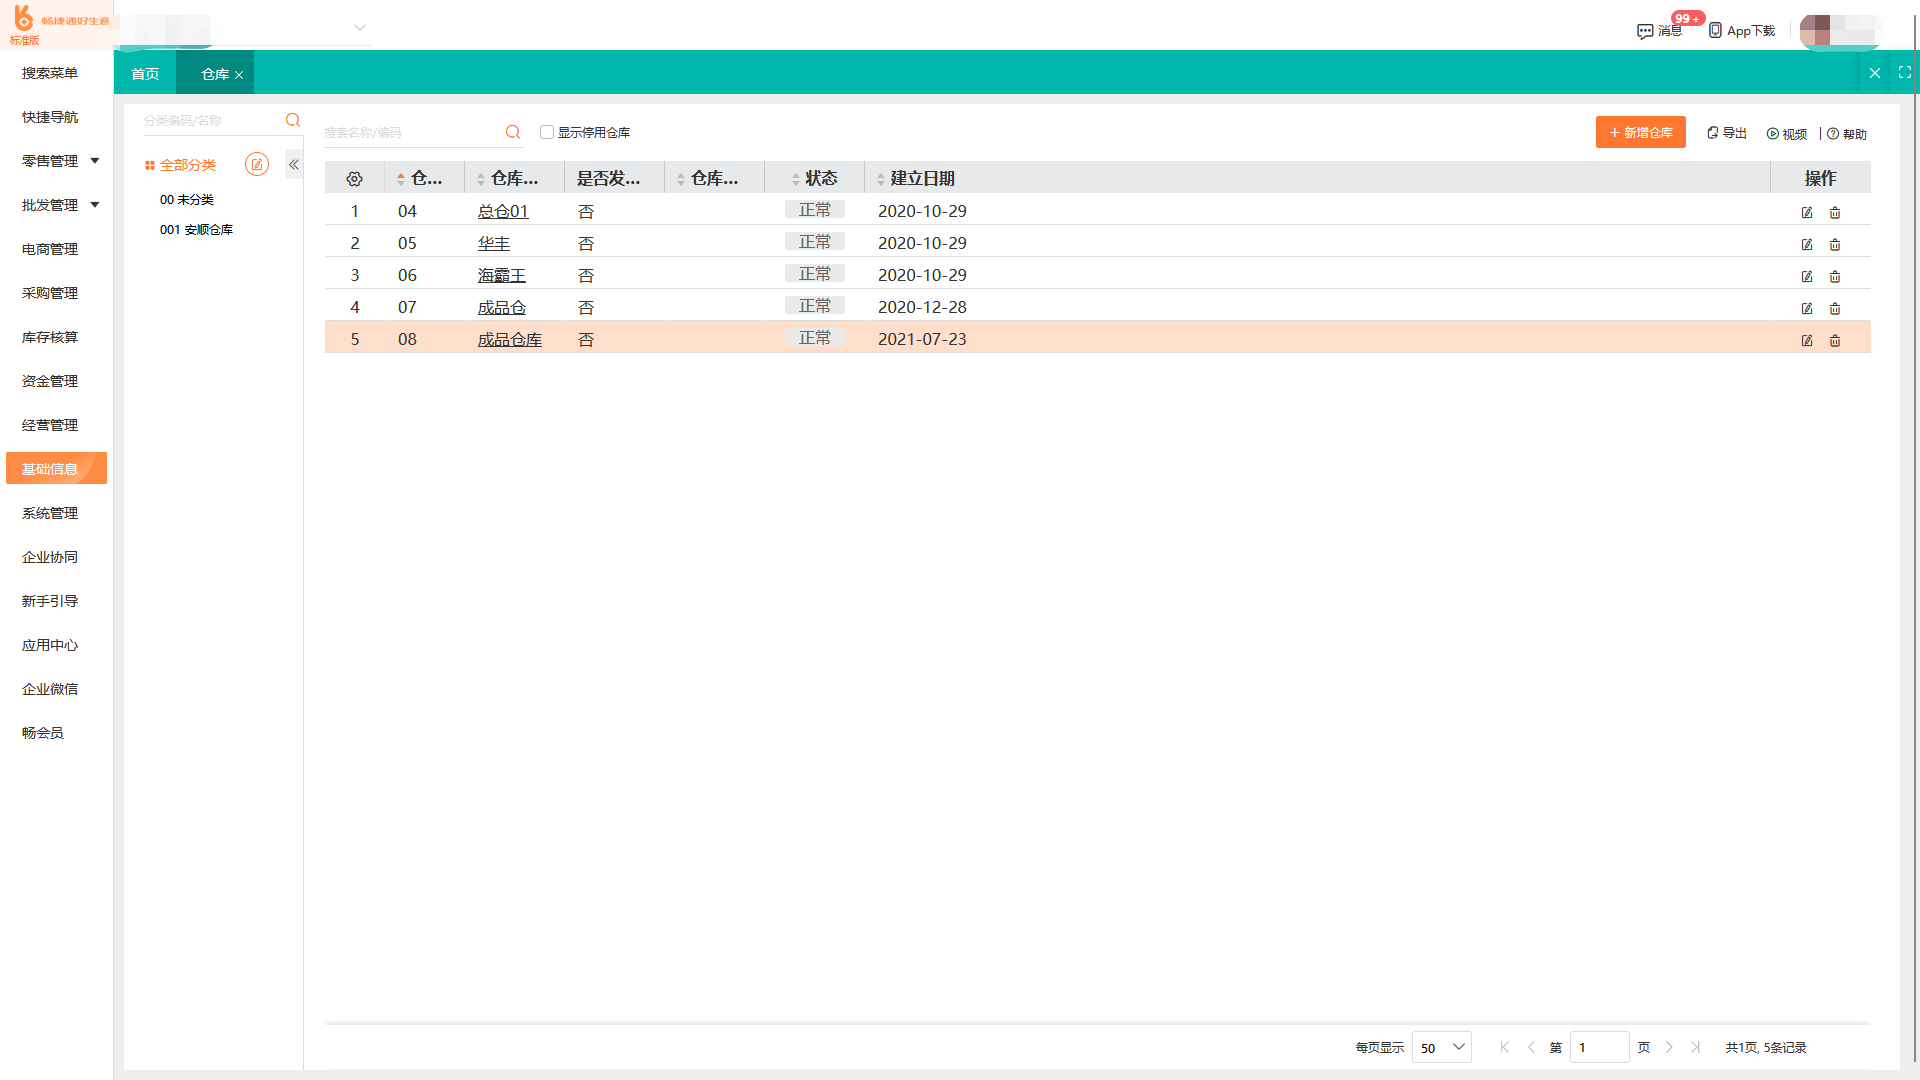The width and height of the screenshot is (1920, 1080).
Task: Click delete icon for 成品仓 row 4
Action: [x=1834, y=307]
